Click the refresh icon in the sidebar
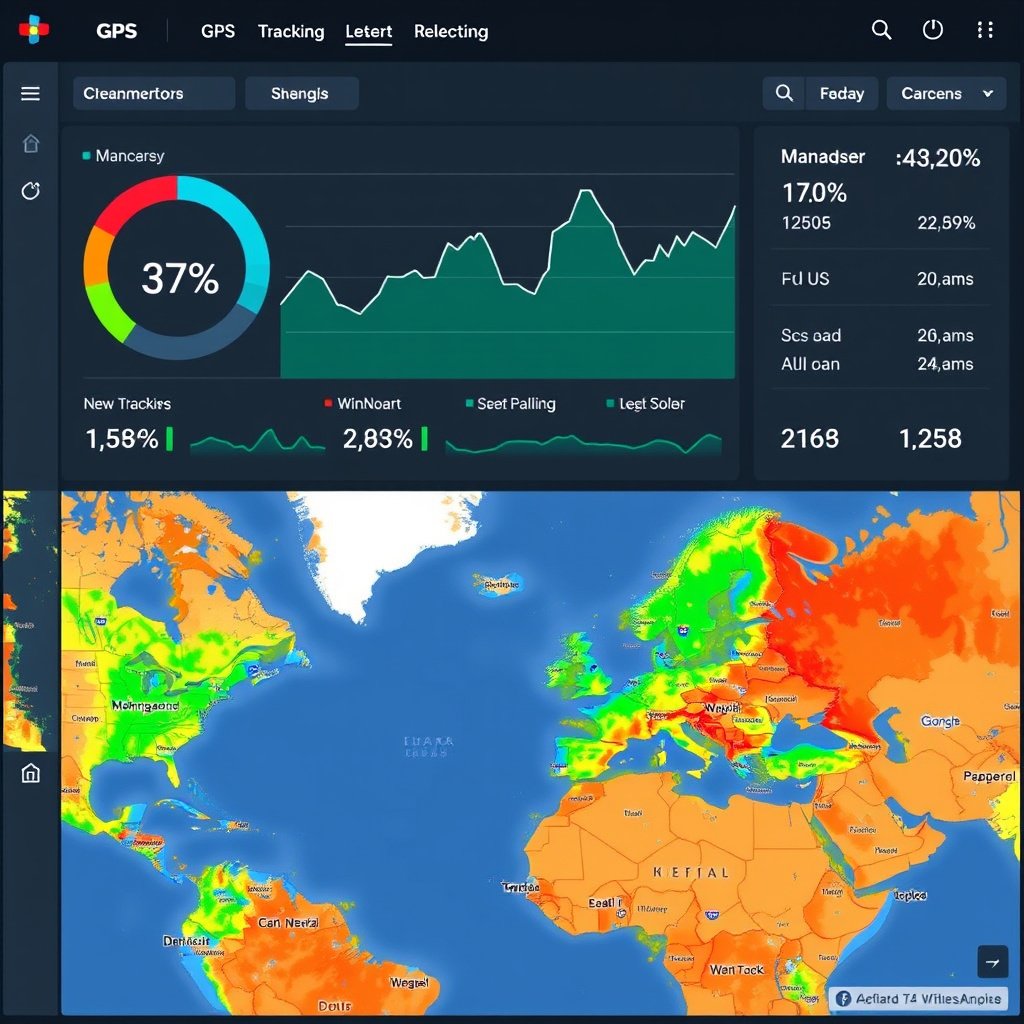 [x=31, y=191]
